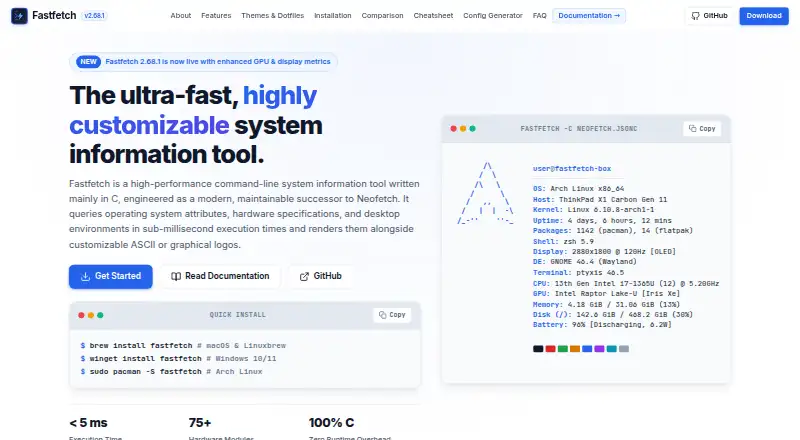
Task: Click the Battery: 96% line
Action: click(x=602, y=325)
